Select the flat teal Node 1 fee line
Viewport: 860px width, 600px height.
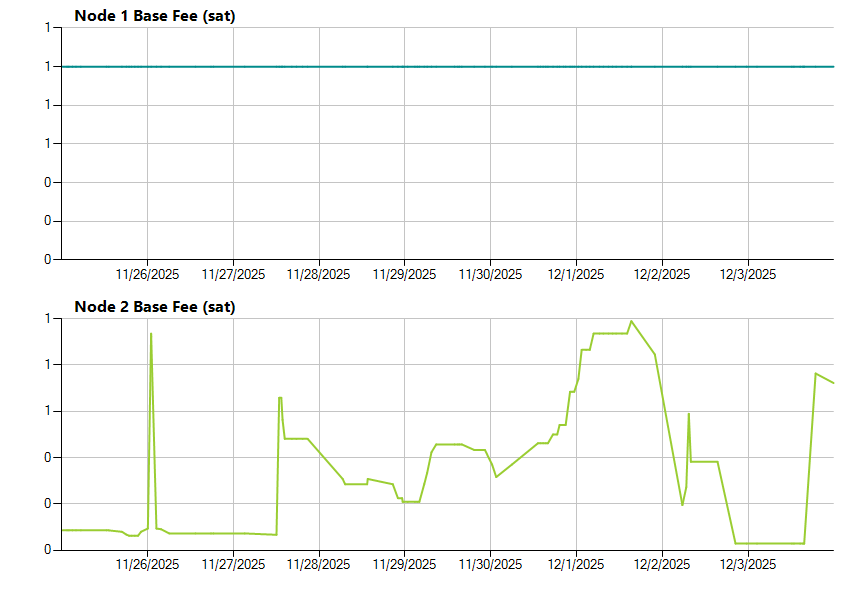[448, 67]
